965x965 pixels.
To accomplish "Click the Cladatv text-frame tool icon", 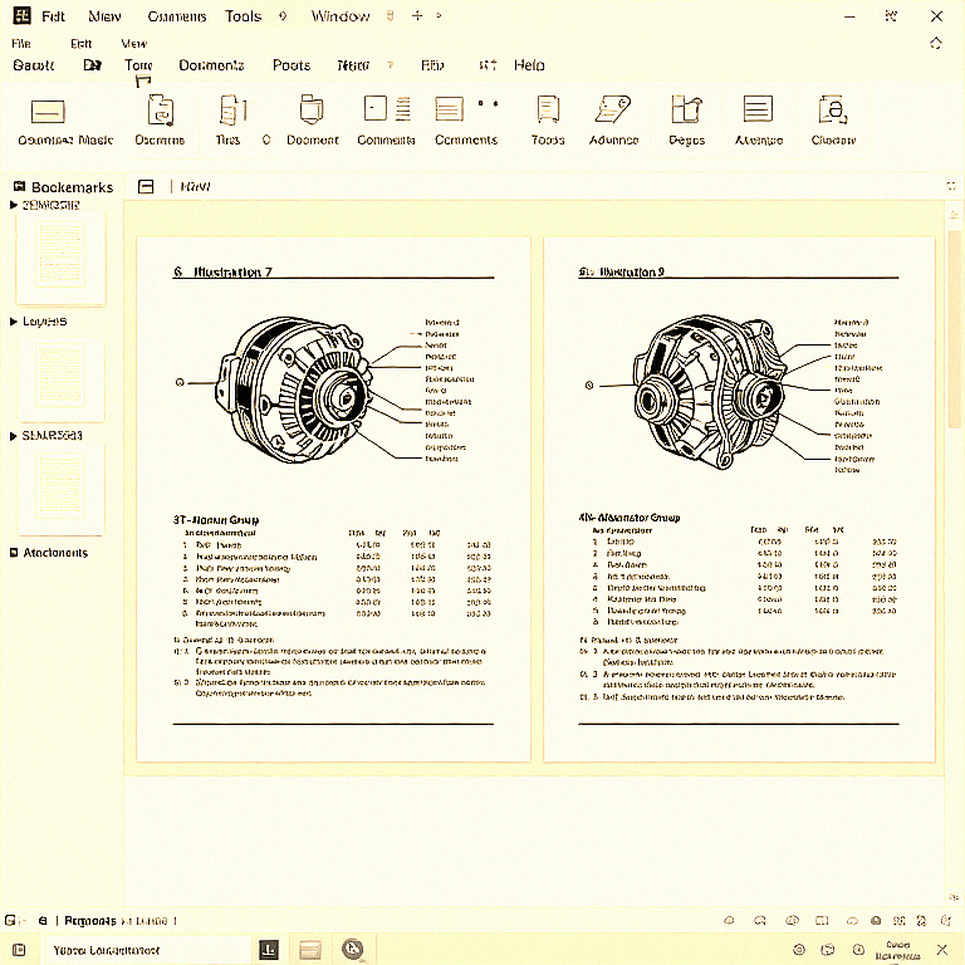I will 833,110.
